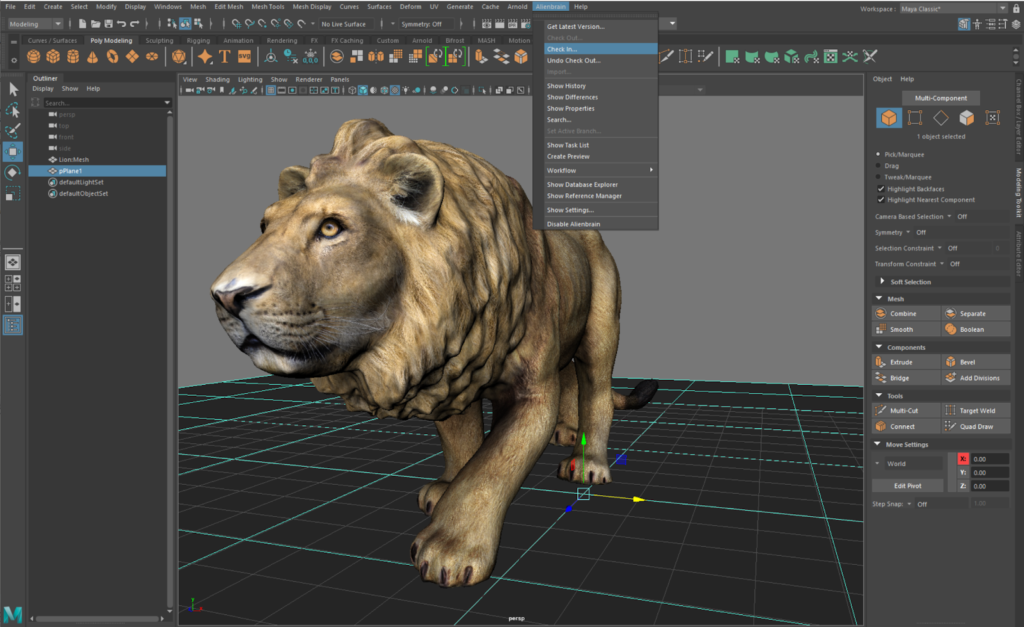The width and height of the screenshot is (1024, 627).
Task: Select the Drag radio button
Action: (878, 166)
